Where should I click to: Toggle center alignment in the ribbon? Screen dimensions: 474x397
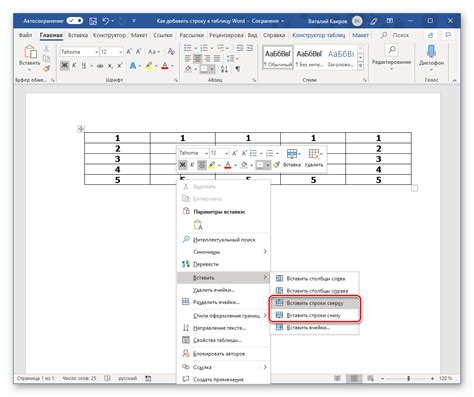pos(197,59)
